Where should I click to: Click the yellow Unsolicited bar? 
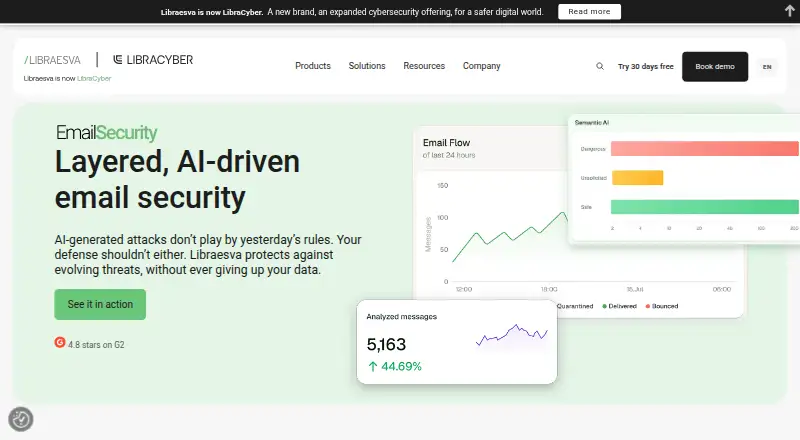pyautogui.click(x=637, y=178)
